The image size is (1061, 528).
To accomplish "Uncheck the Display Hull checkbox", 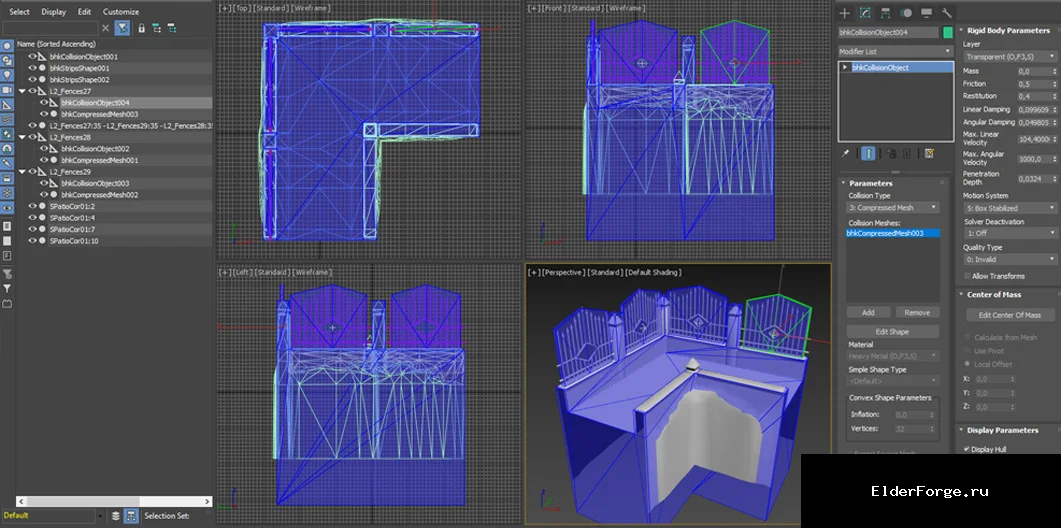I will pos(968,449).
